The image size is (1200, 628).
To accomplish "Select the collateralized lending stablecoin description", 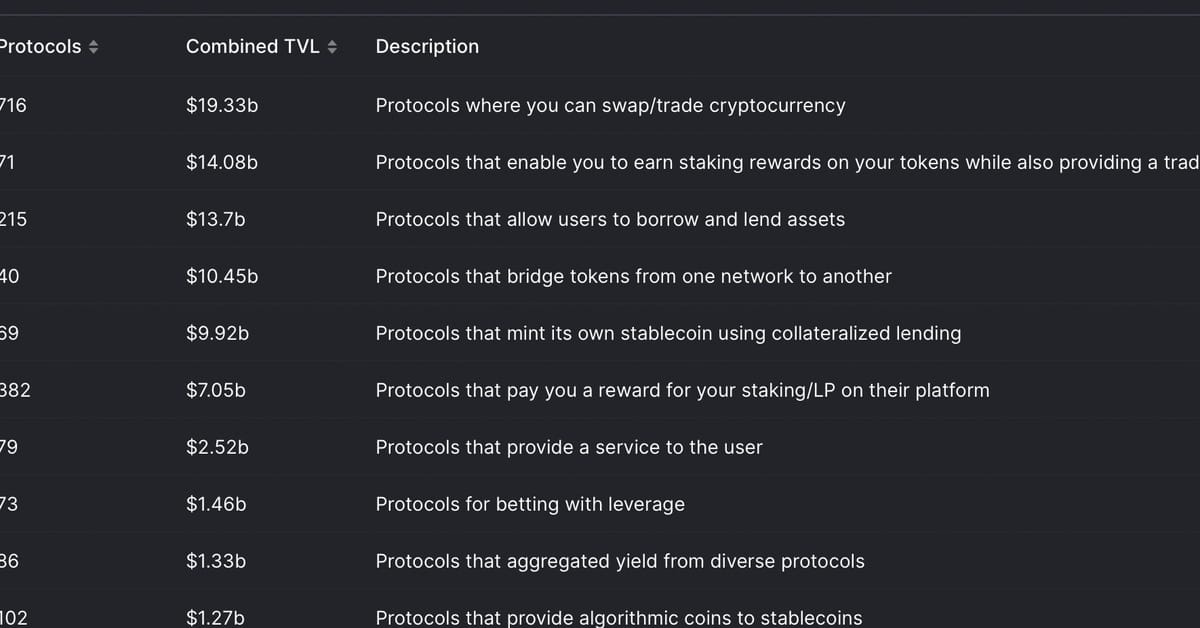I will click(x=668, y=333).
